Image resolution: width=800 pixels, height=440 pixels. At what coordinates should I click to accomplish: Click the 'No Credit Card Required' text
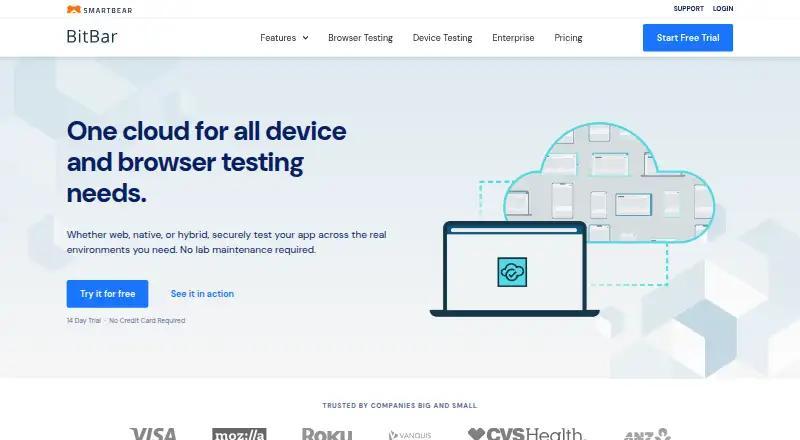tap(147, 321)
